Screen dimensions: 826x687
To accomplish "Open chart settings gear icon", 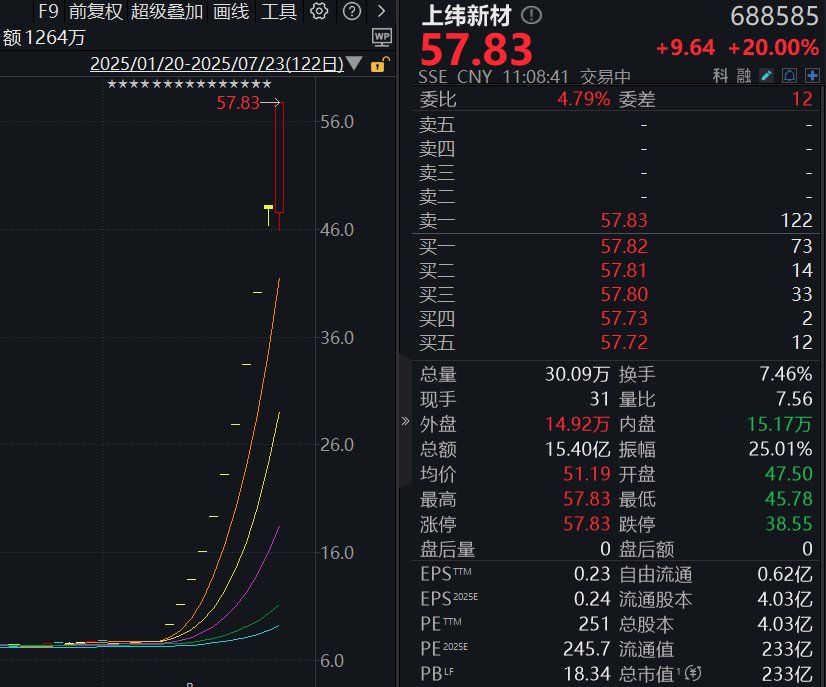I will click(x=319, y=12).
